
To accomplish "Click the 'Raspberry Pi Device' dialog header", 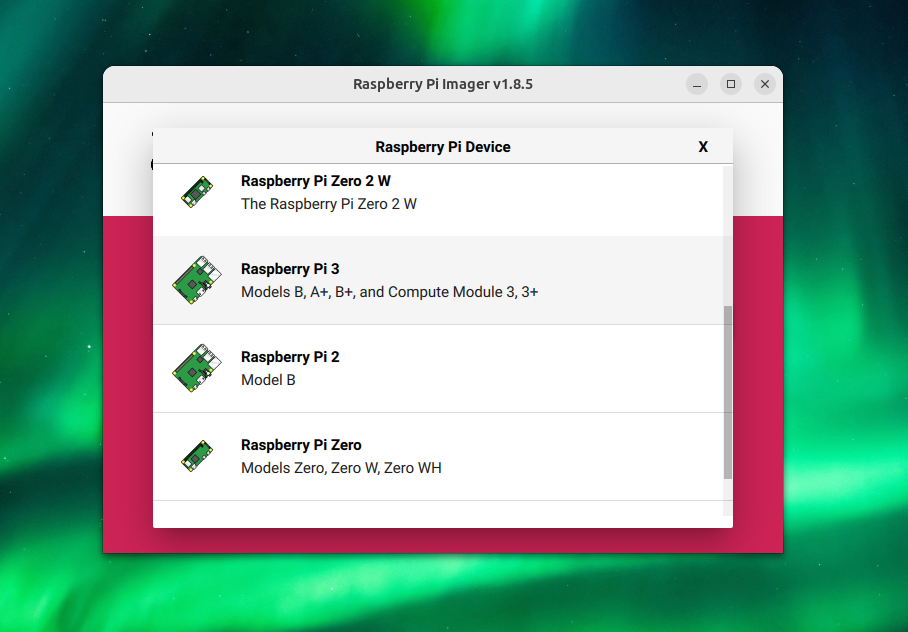I will coord(442,147).
